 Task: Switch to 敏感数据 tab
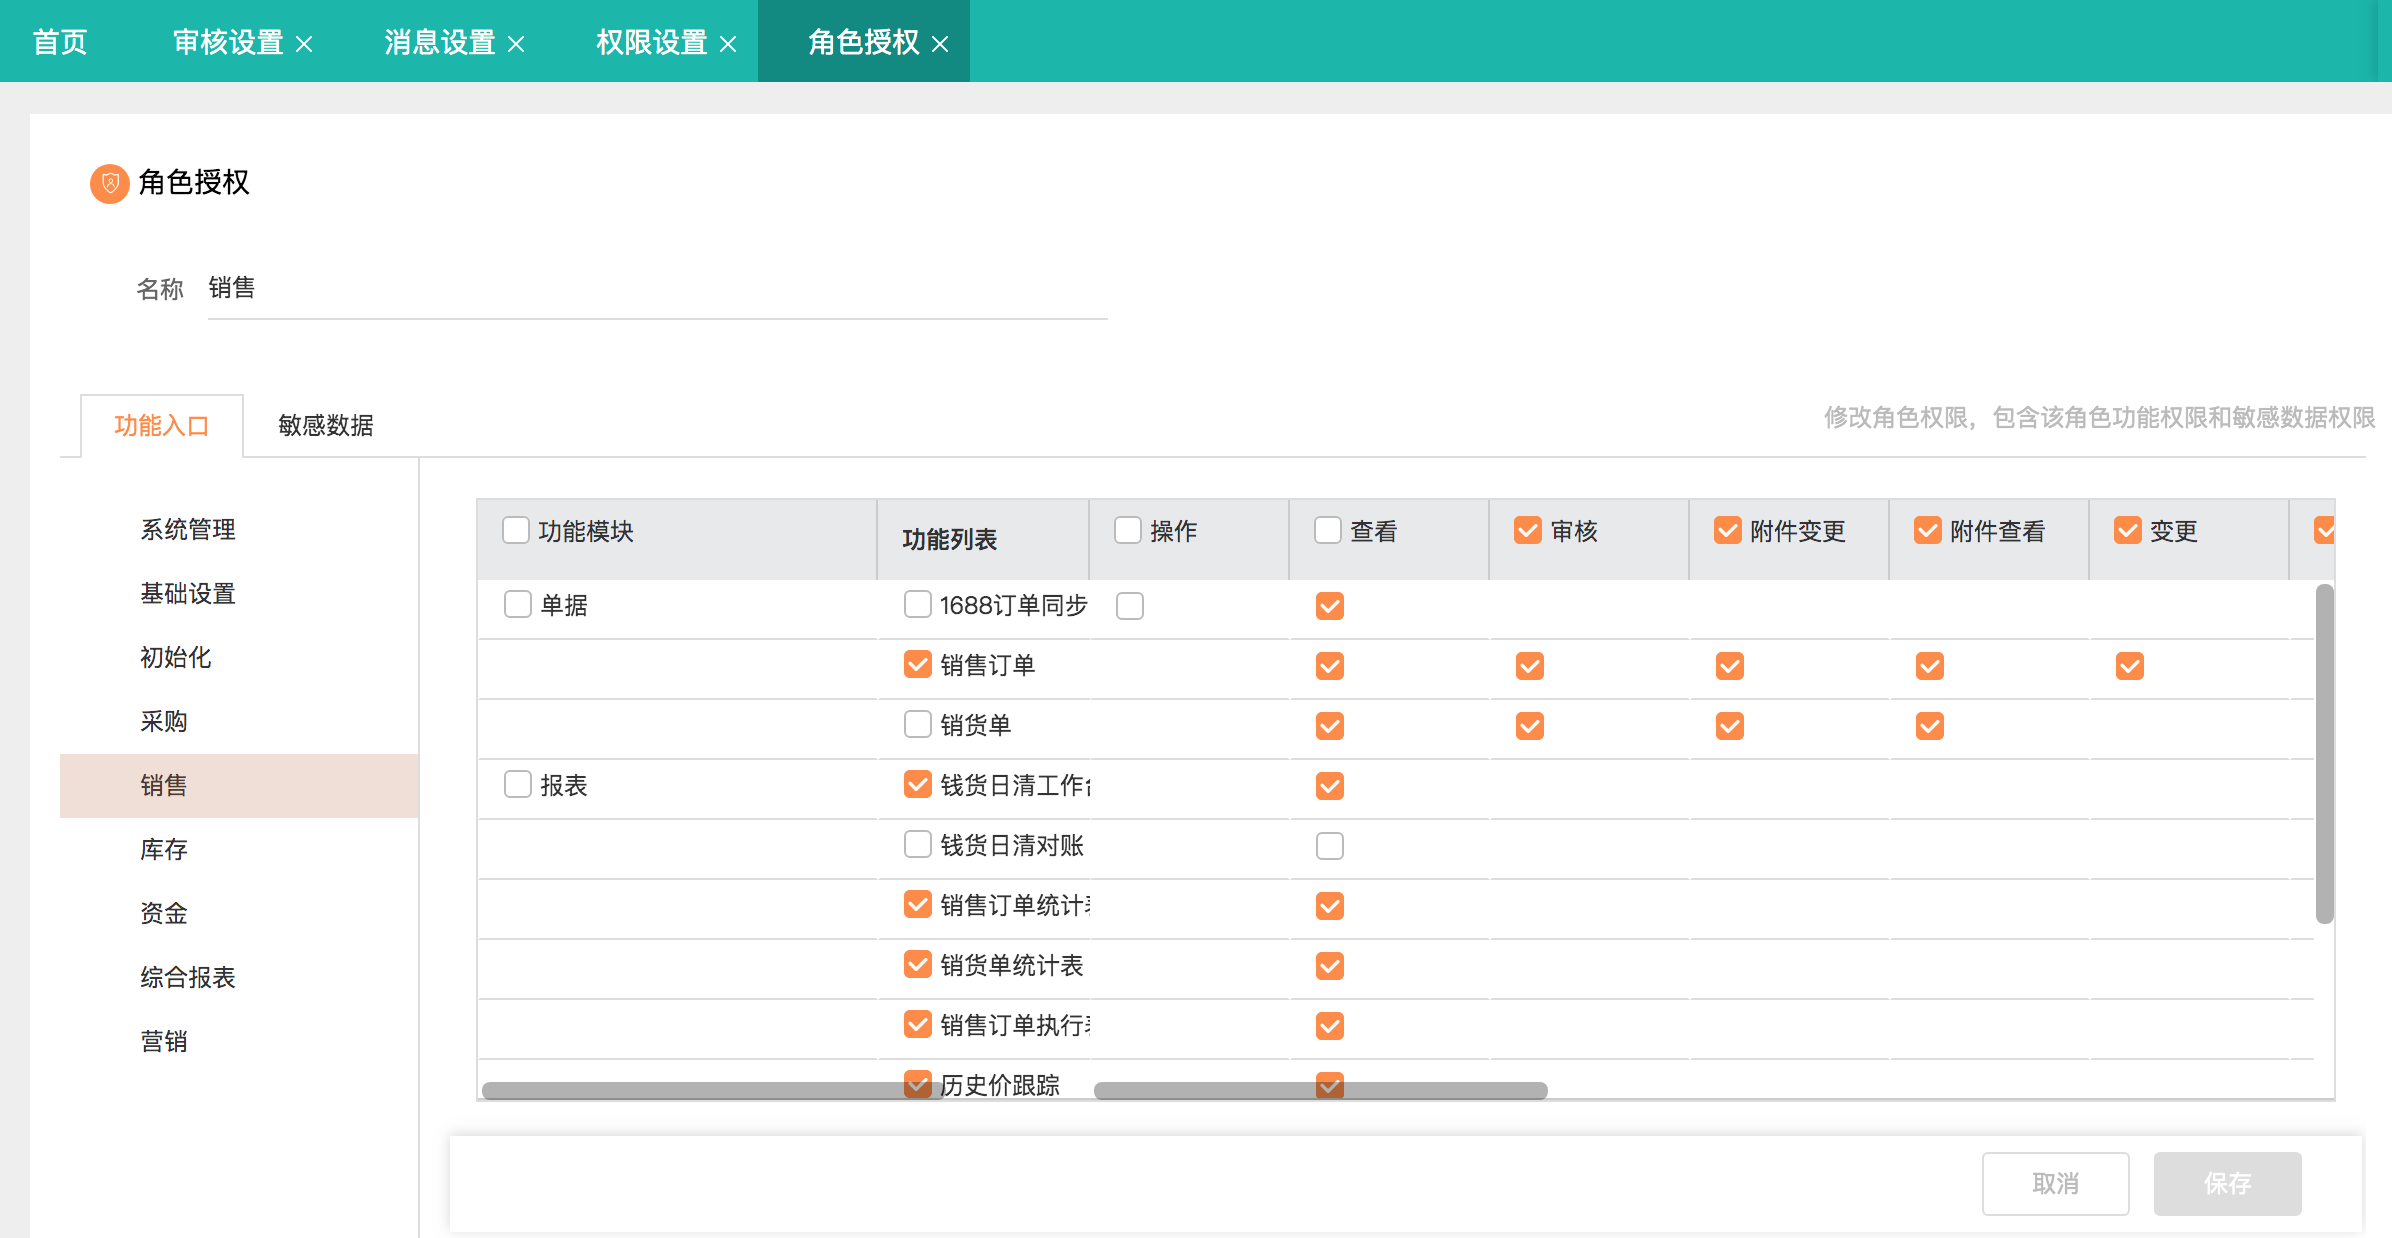(x=325, y=423)
